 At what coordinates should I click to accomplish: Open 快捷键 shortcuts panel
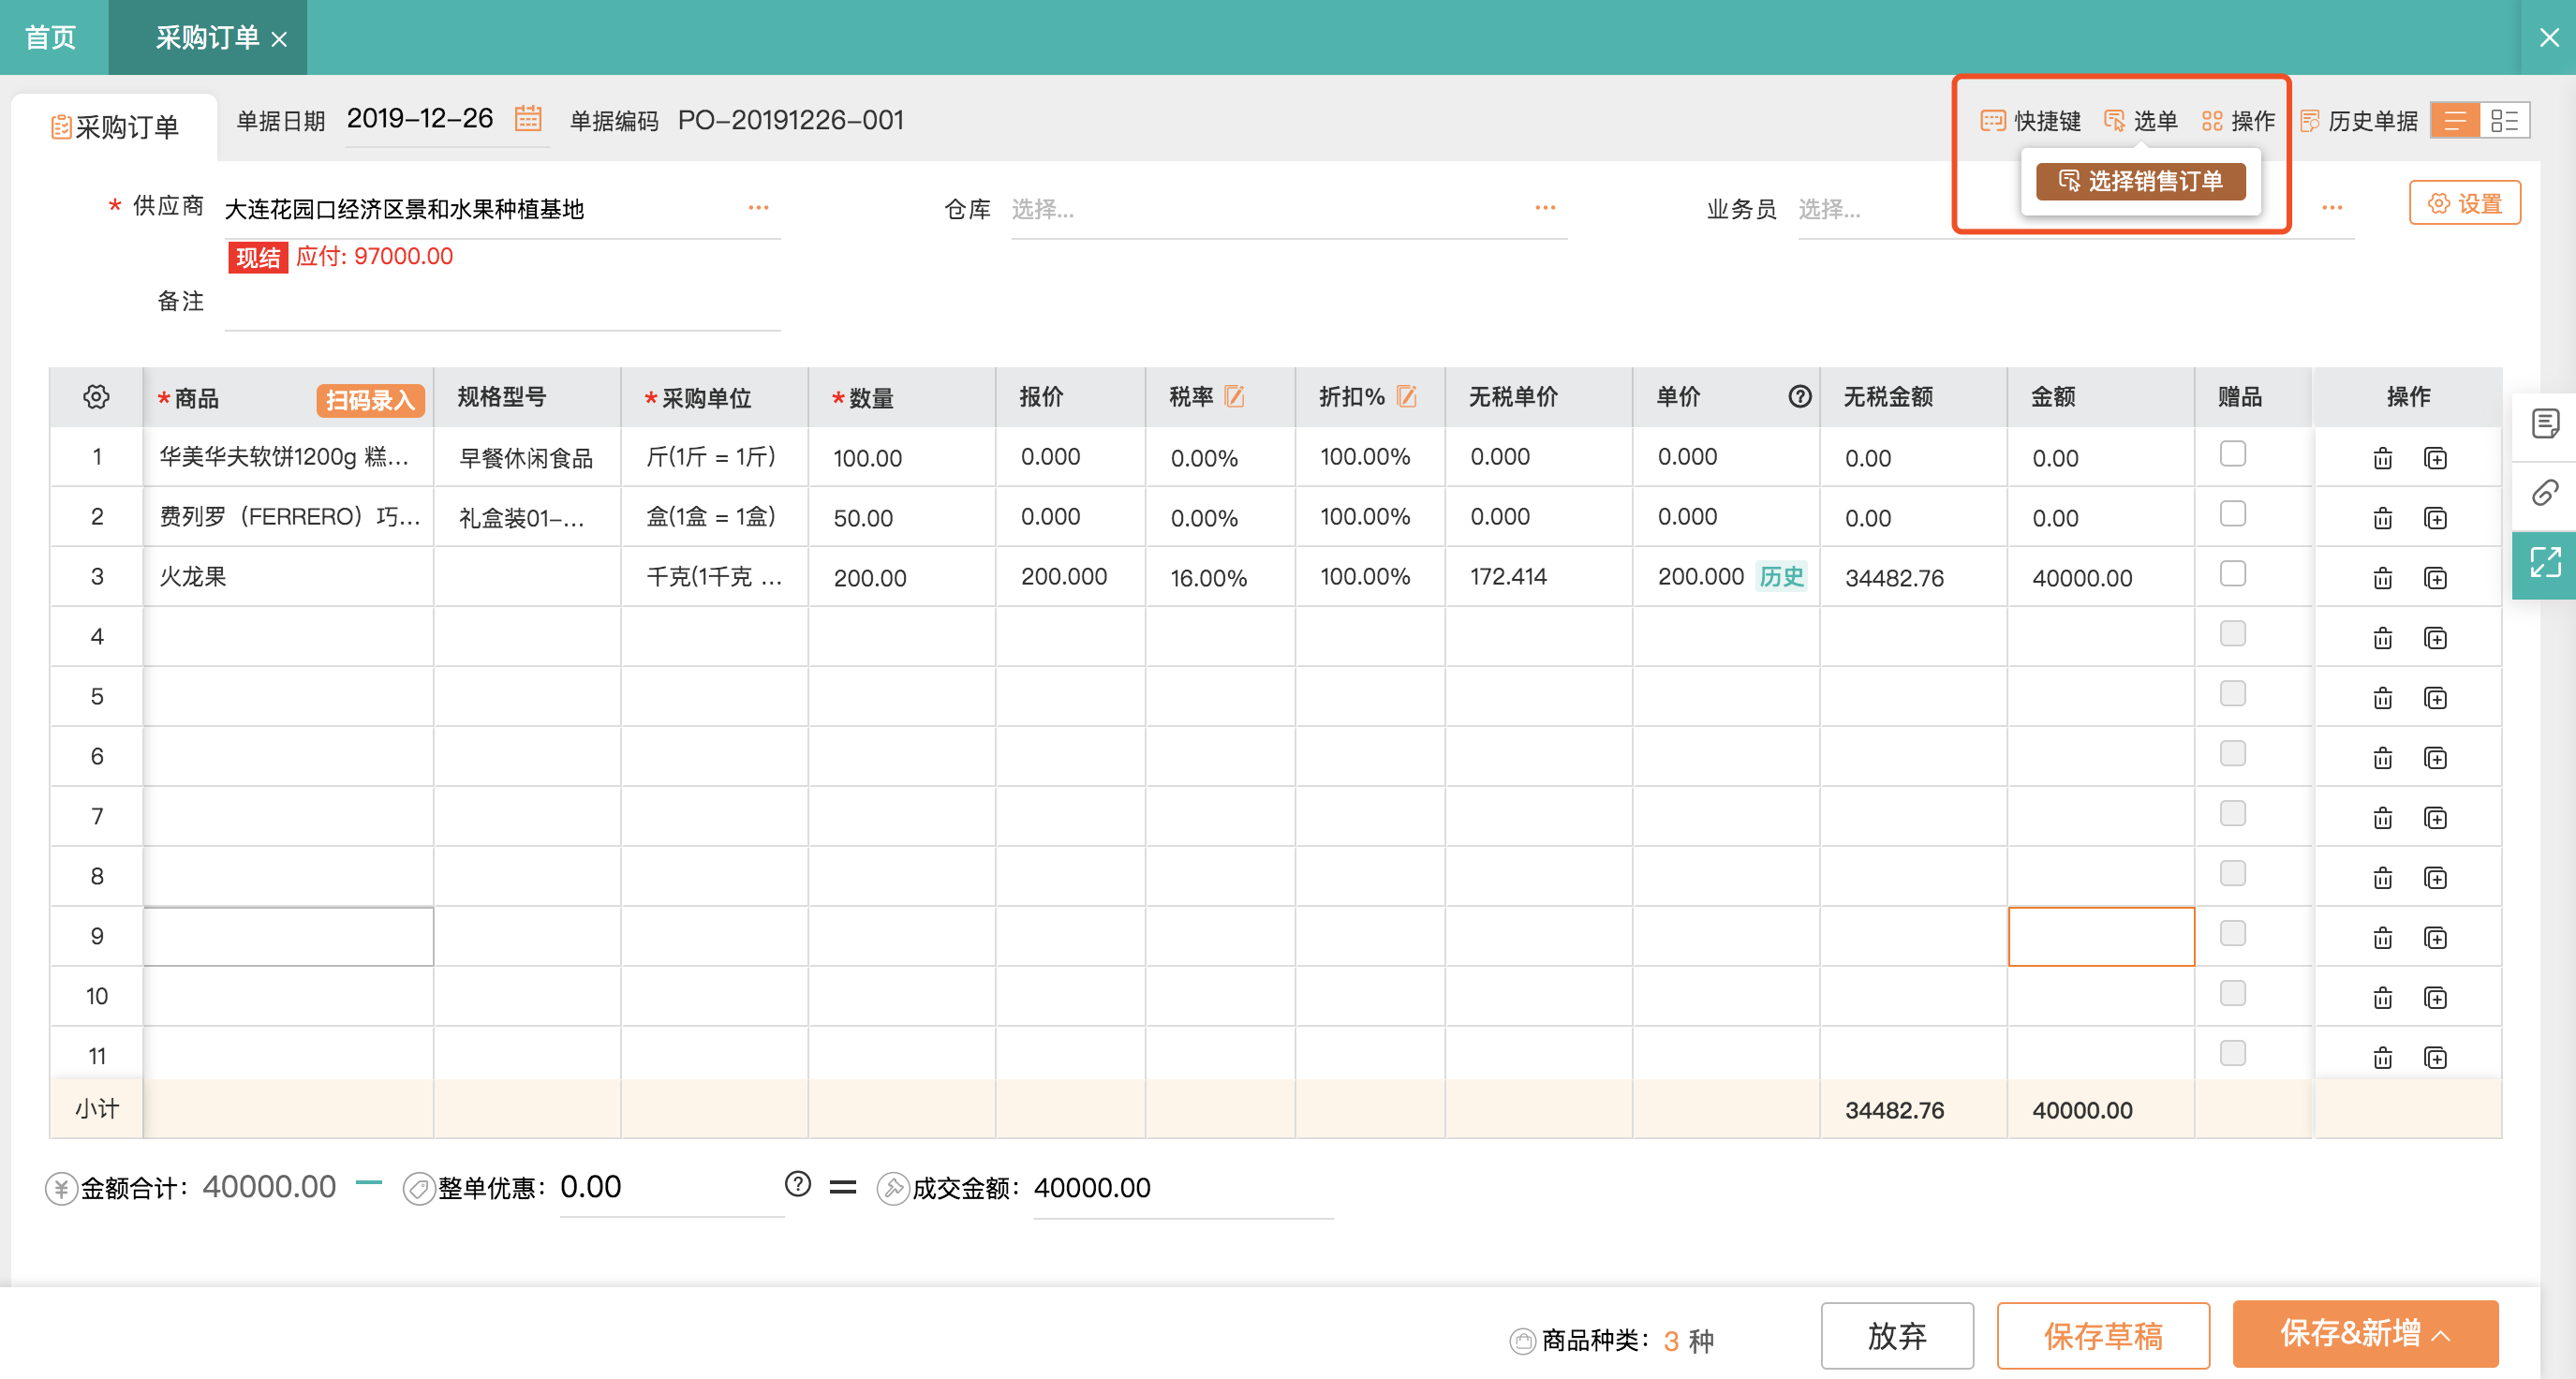coord(2029,118)
